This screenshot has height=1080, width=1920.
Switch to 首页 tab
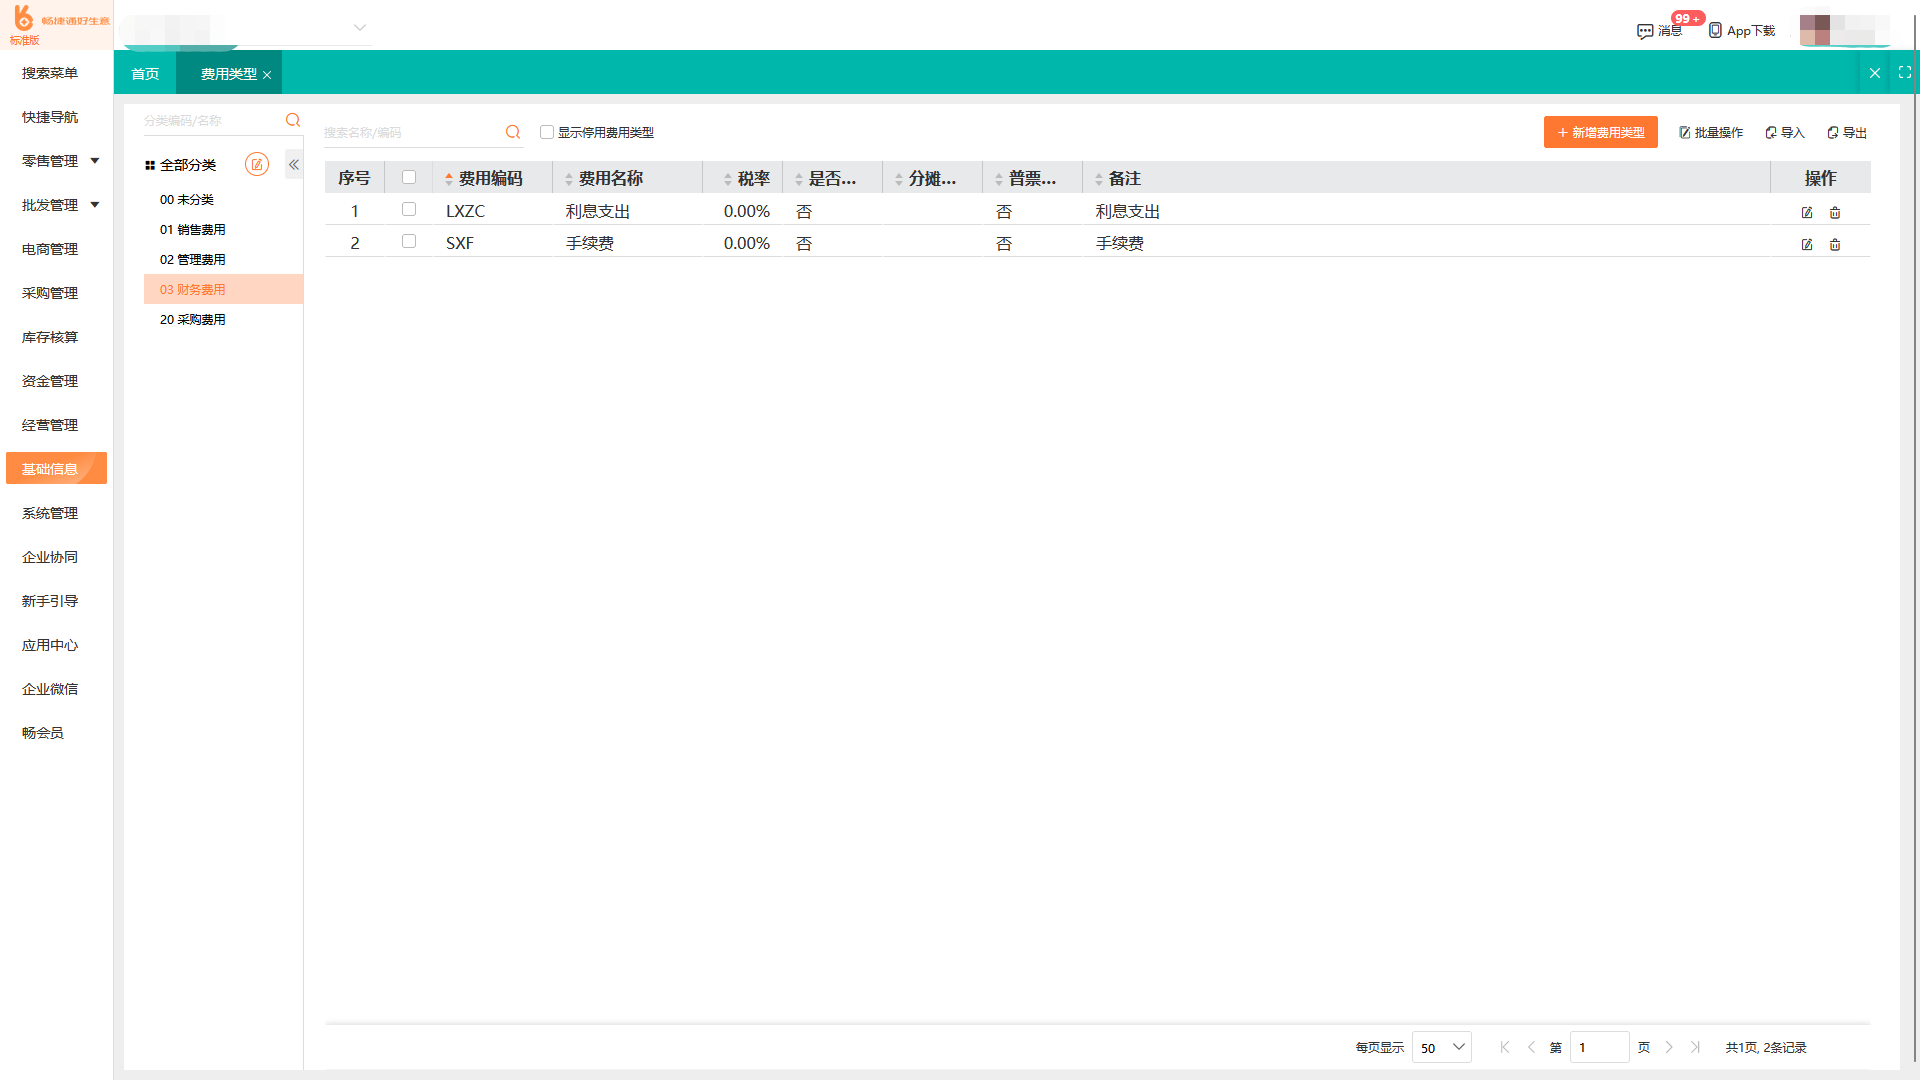[144, 74]
